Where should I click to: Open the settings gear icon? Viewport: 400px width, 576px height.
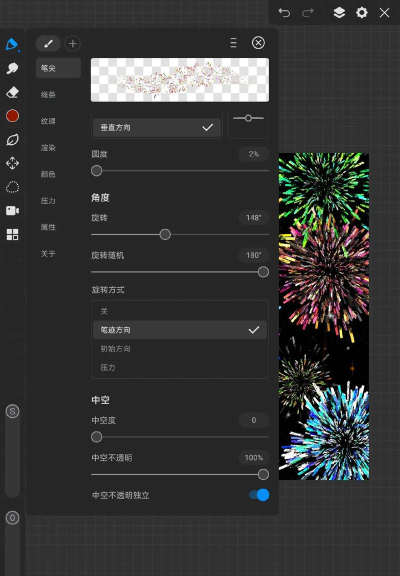[362, 13]
